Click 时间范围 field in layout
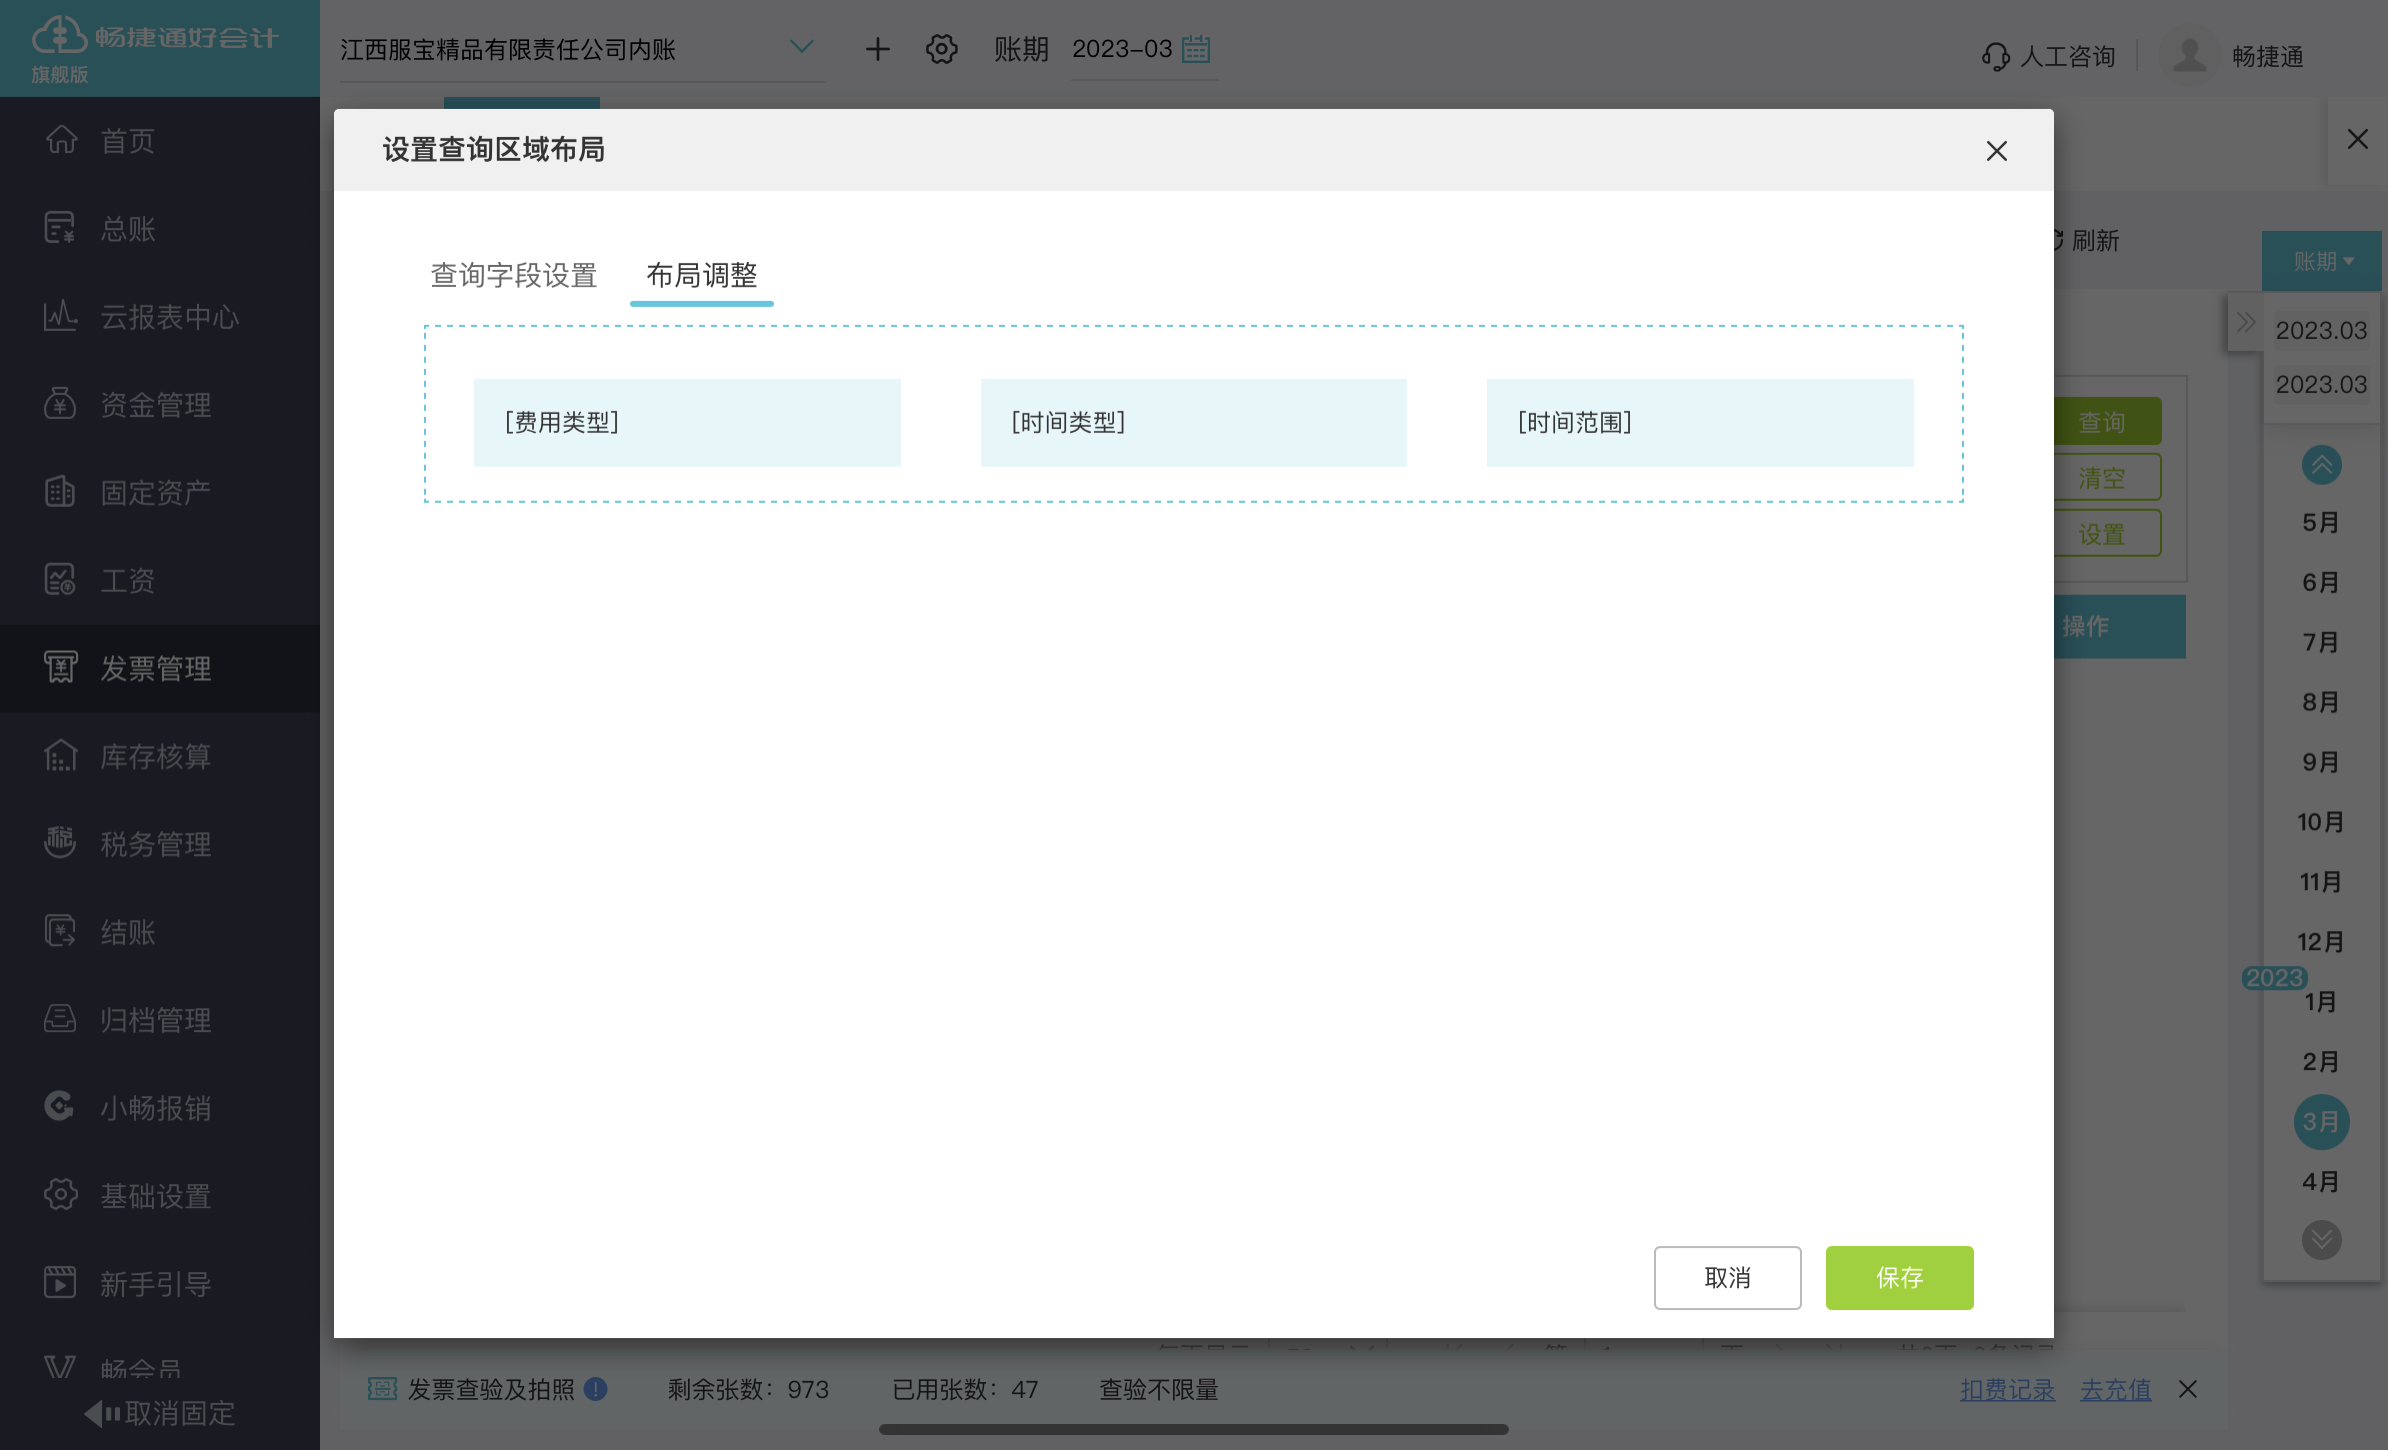Image resolution: width=2388 pixels, height=1450 pixels. click(x=1701, y=421)
